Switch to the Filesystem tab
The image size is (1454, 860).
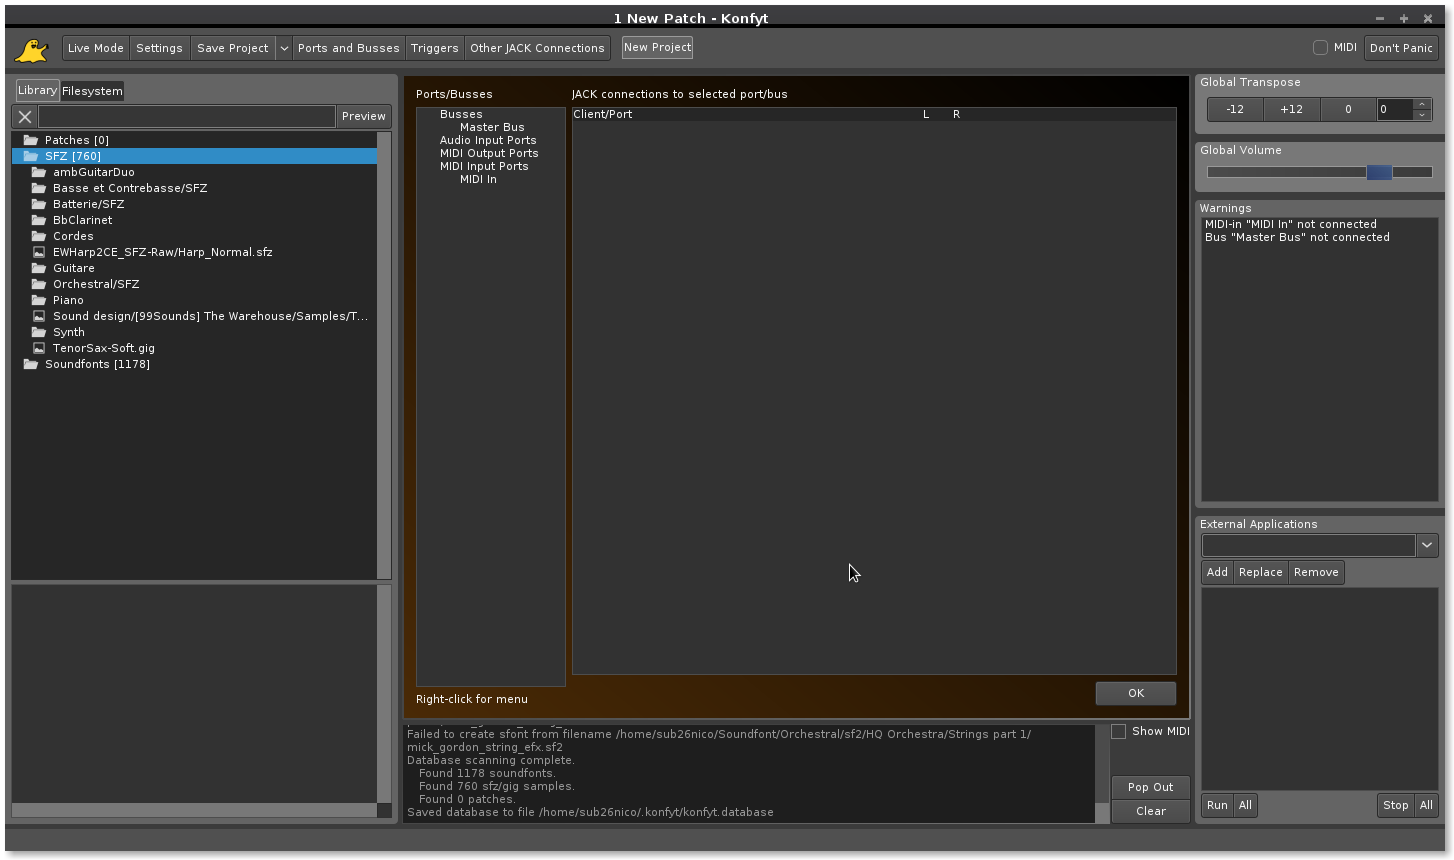pos(92,91)
